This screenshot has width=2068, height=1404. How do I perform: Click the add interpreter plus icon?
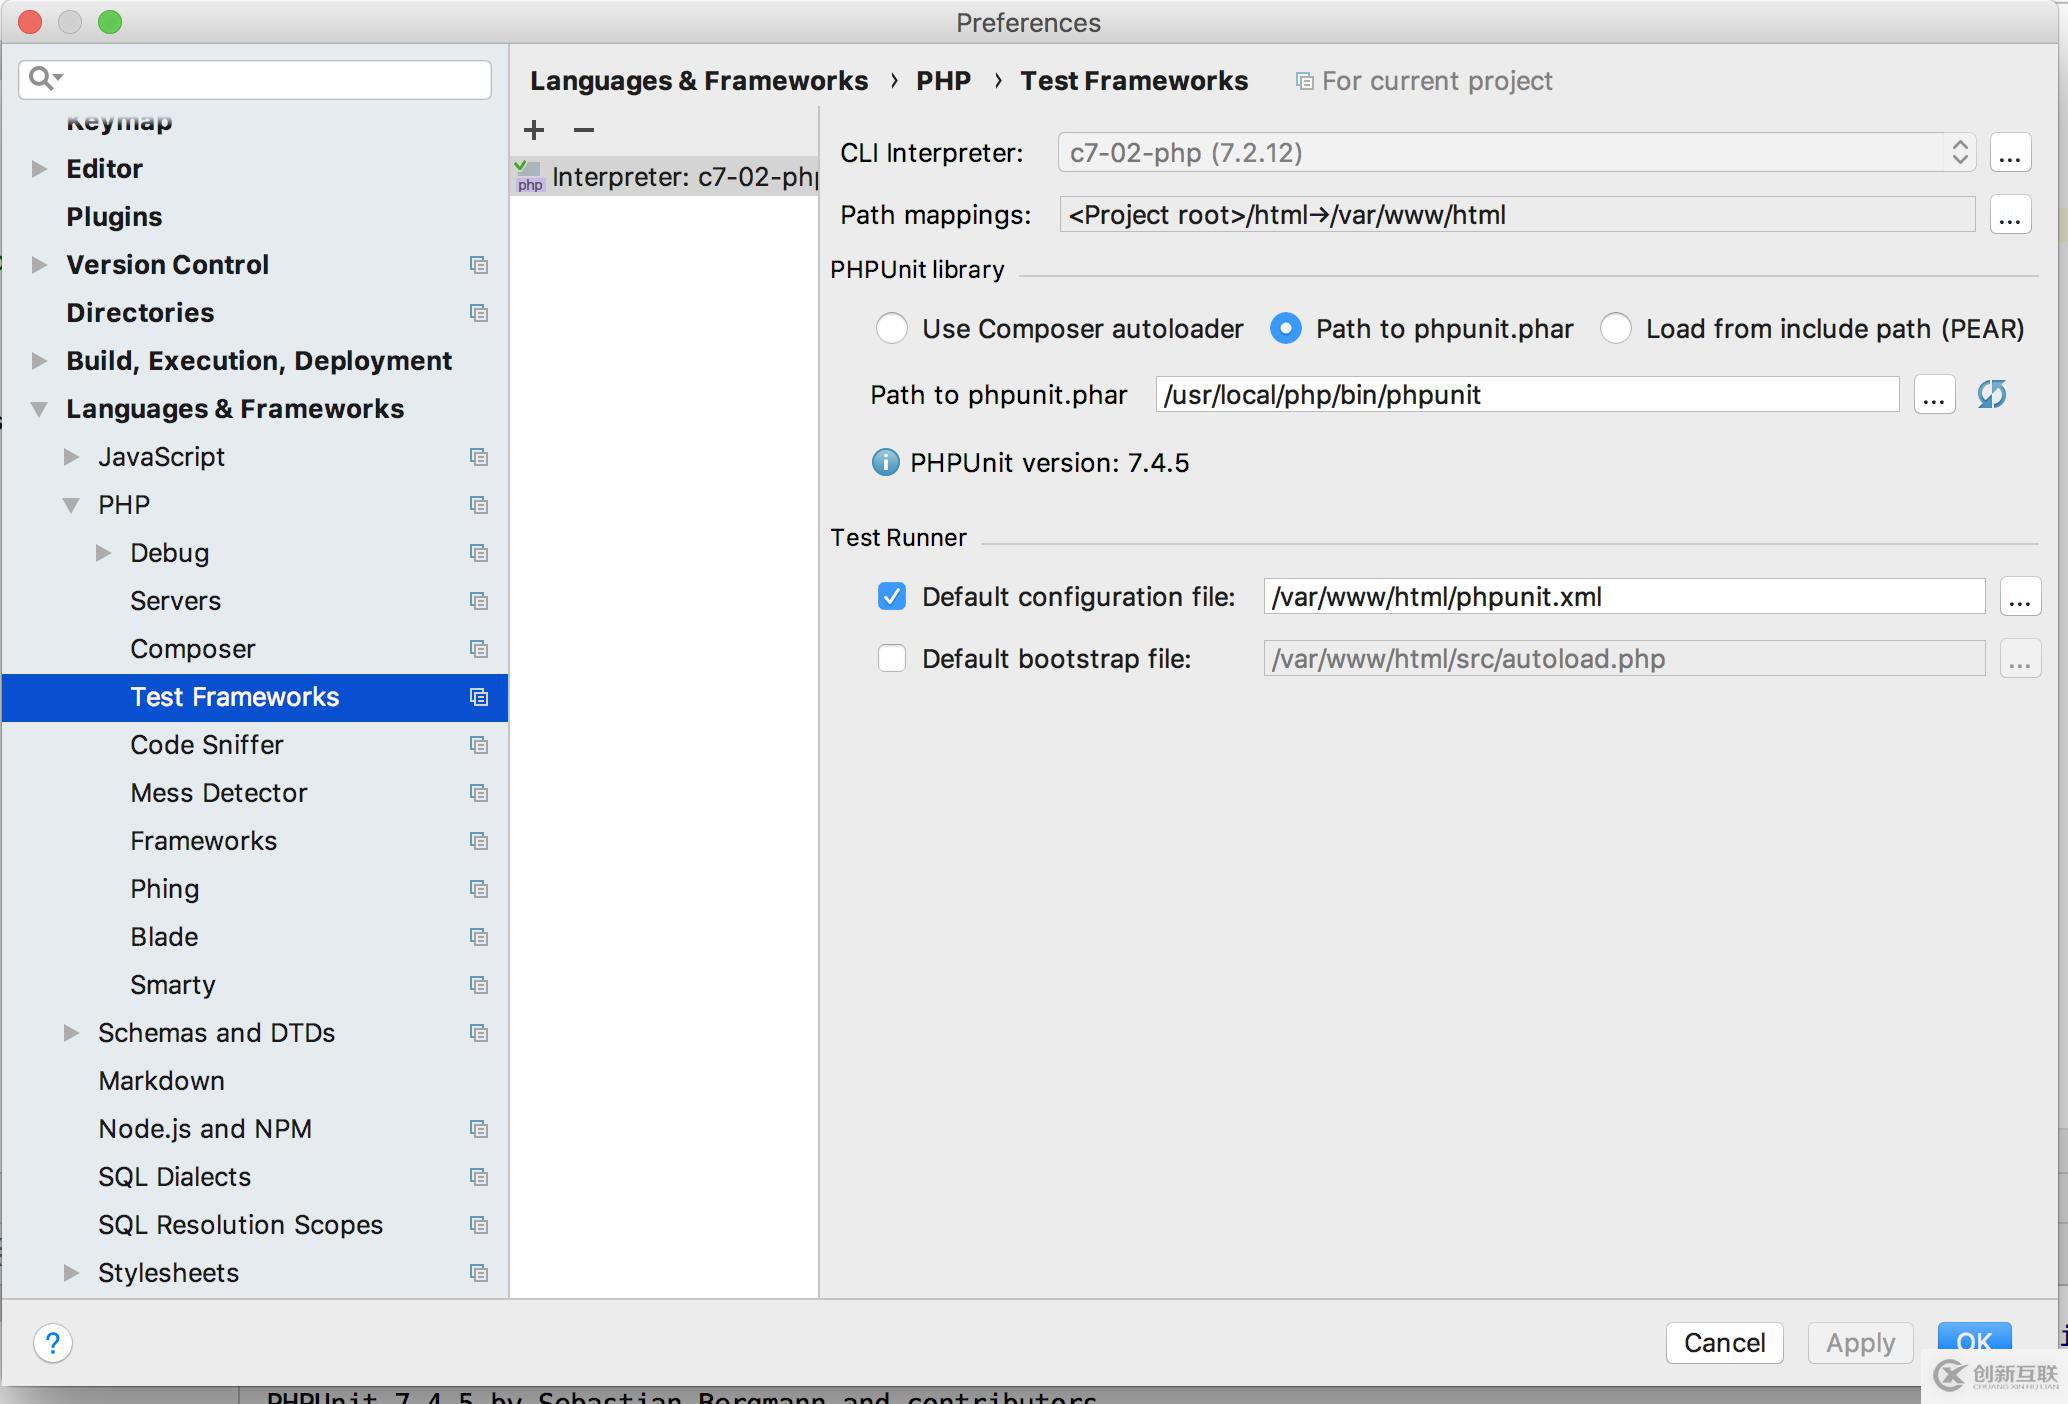coord(536,130)
